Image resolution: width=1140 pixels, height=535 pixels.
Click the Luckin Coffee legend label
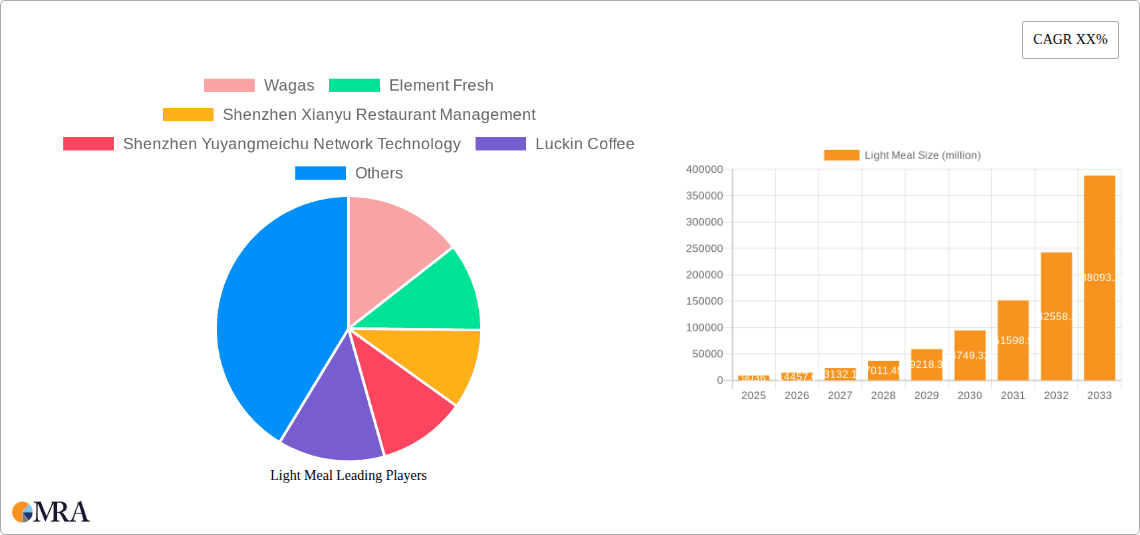click(x=585, y=144)
